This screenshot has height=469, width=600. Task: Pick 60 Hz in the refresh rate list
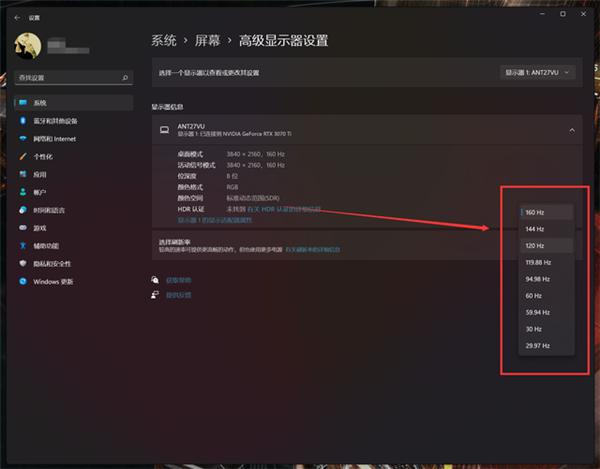click(x=533, y=296)
